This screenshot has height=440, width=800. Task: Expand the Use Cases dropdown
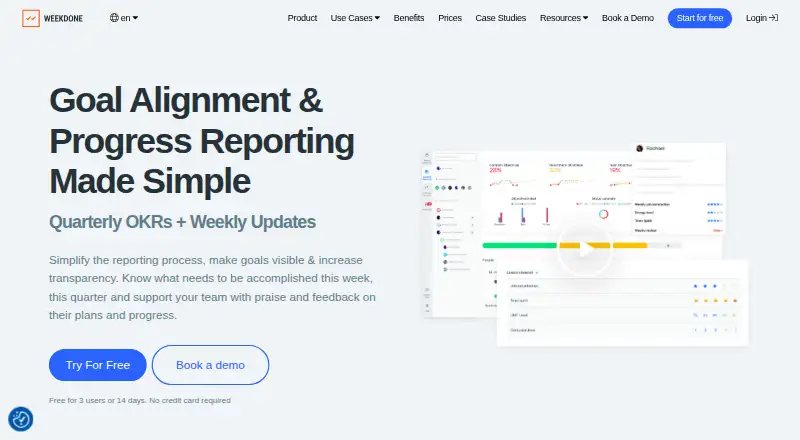pos(355,18)
